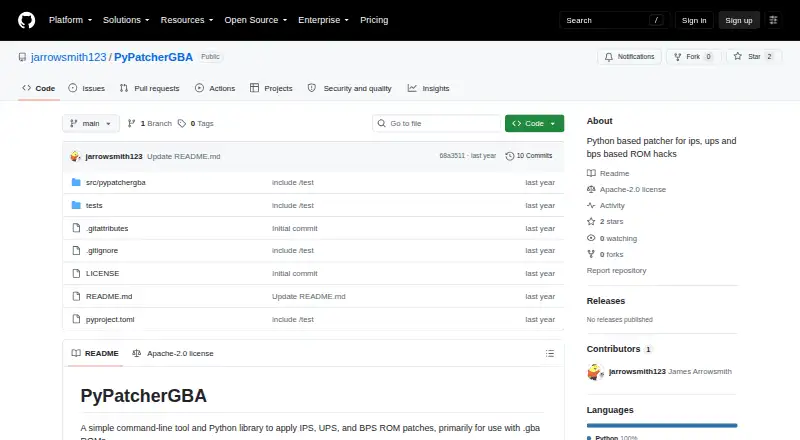
Task: Select the README tab in file viewer
Action: (x=95, y=353)
